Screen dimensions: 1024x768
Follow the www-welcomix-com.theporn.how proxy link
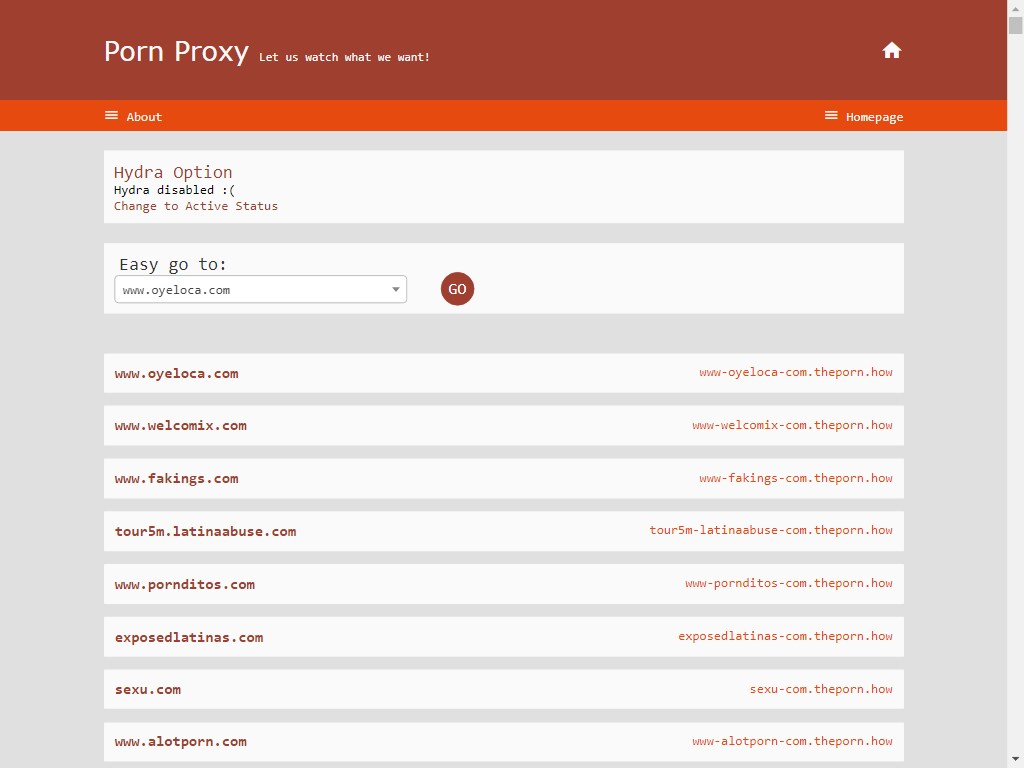coord(792,425)
